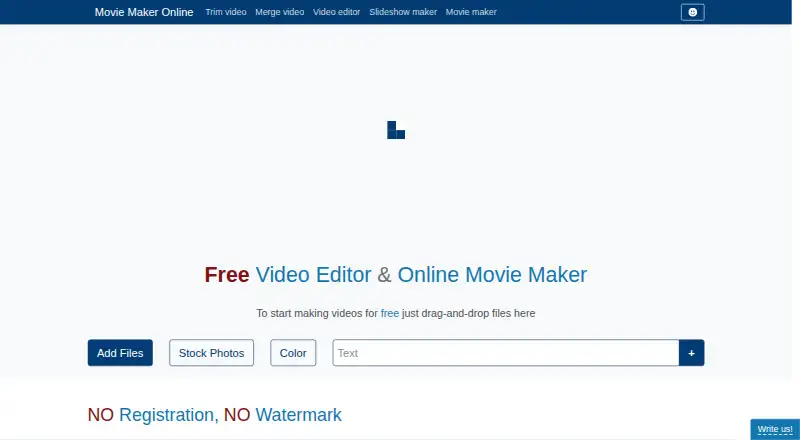Viewport: 800px width, 440px height.
Task: Open the Movie Maker Online home link
Action: coord(144,12)
